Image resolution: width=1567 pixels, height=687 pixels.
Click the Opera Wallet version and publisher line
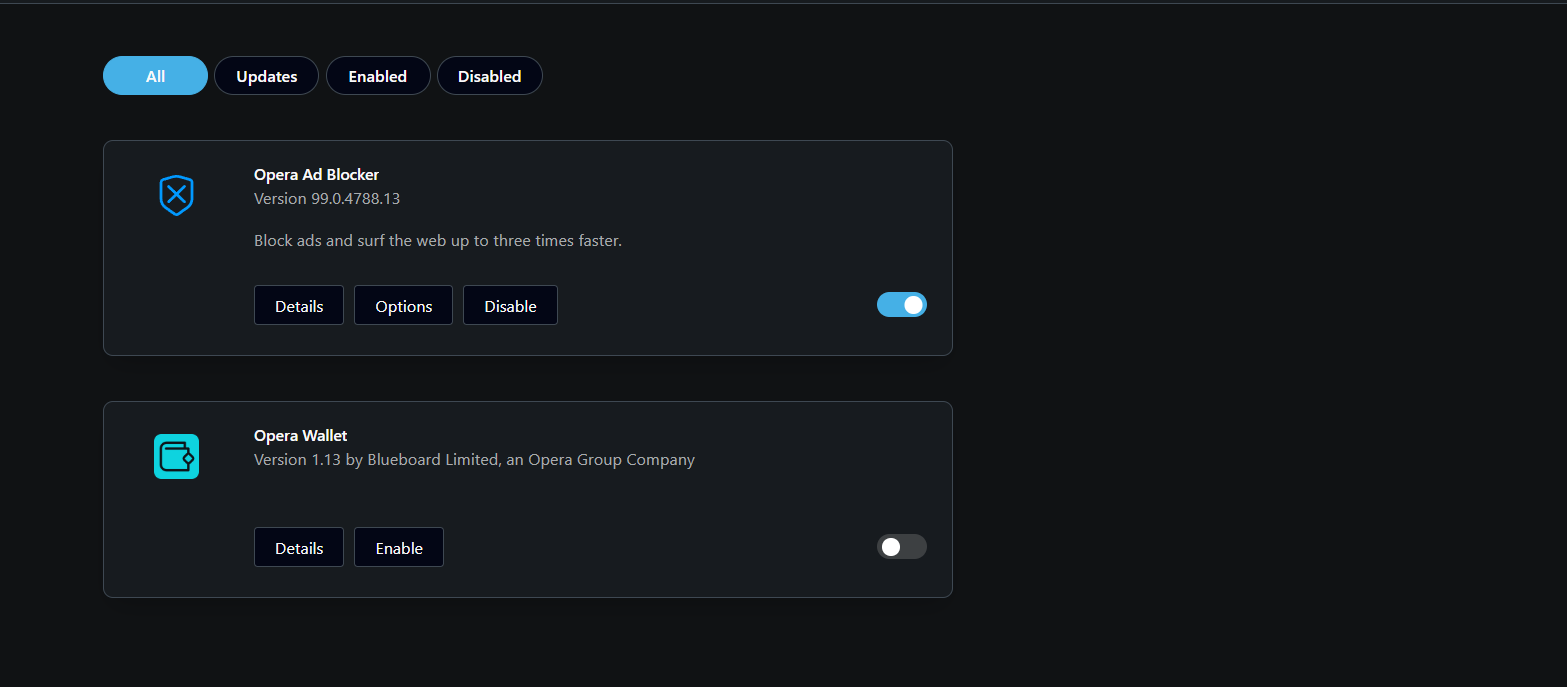[x=474, y=460]
